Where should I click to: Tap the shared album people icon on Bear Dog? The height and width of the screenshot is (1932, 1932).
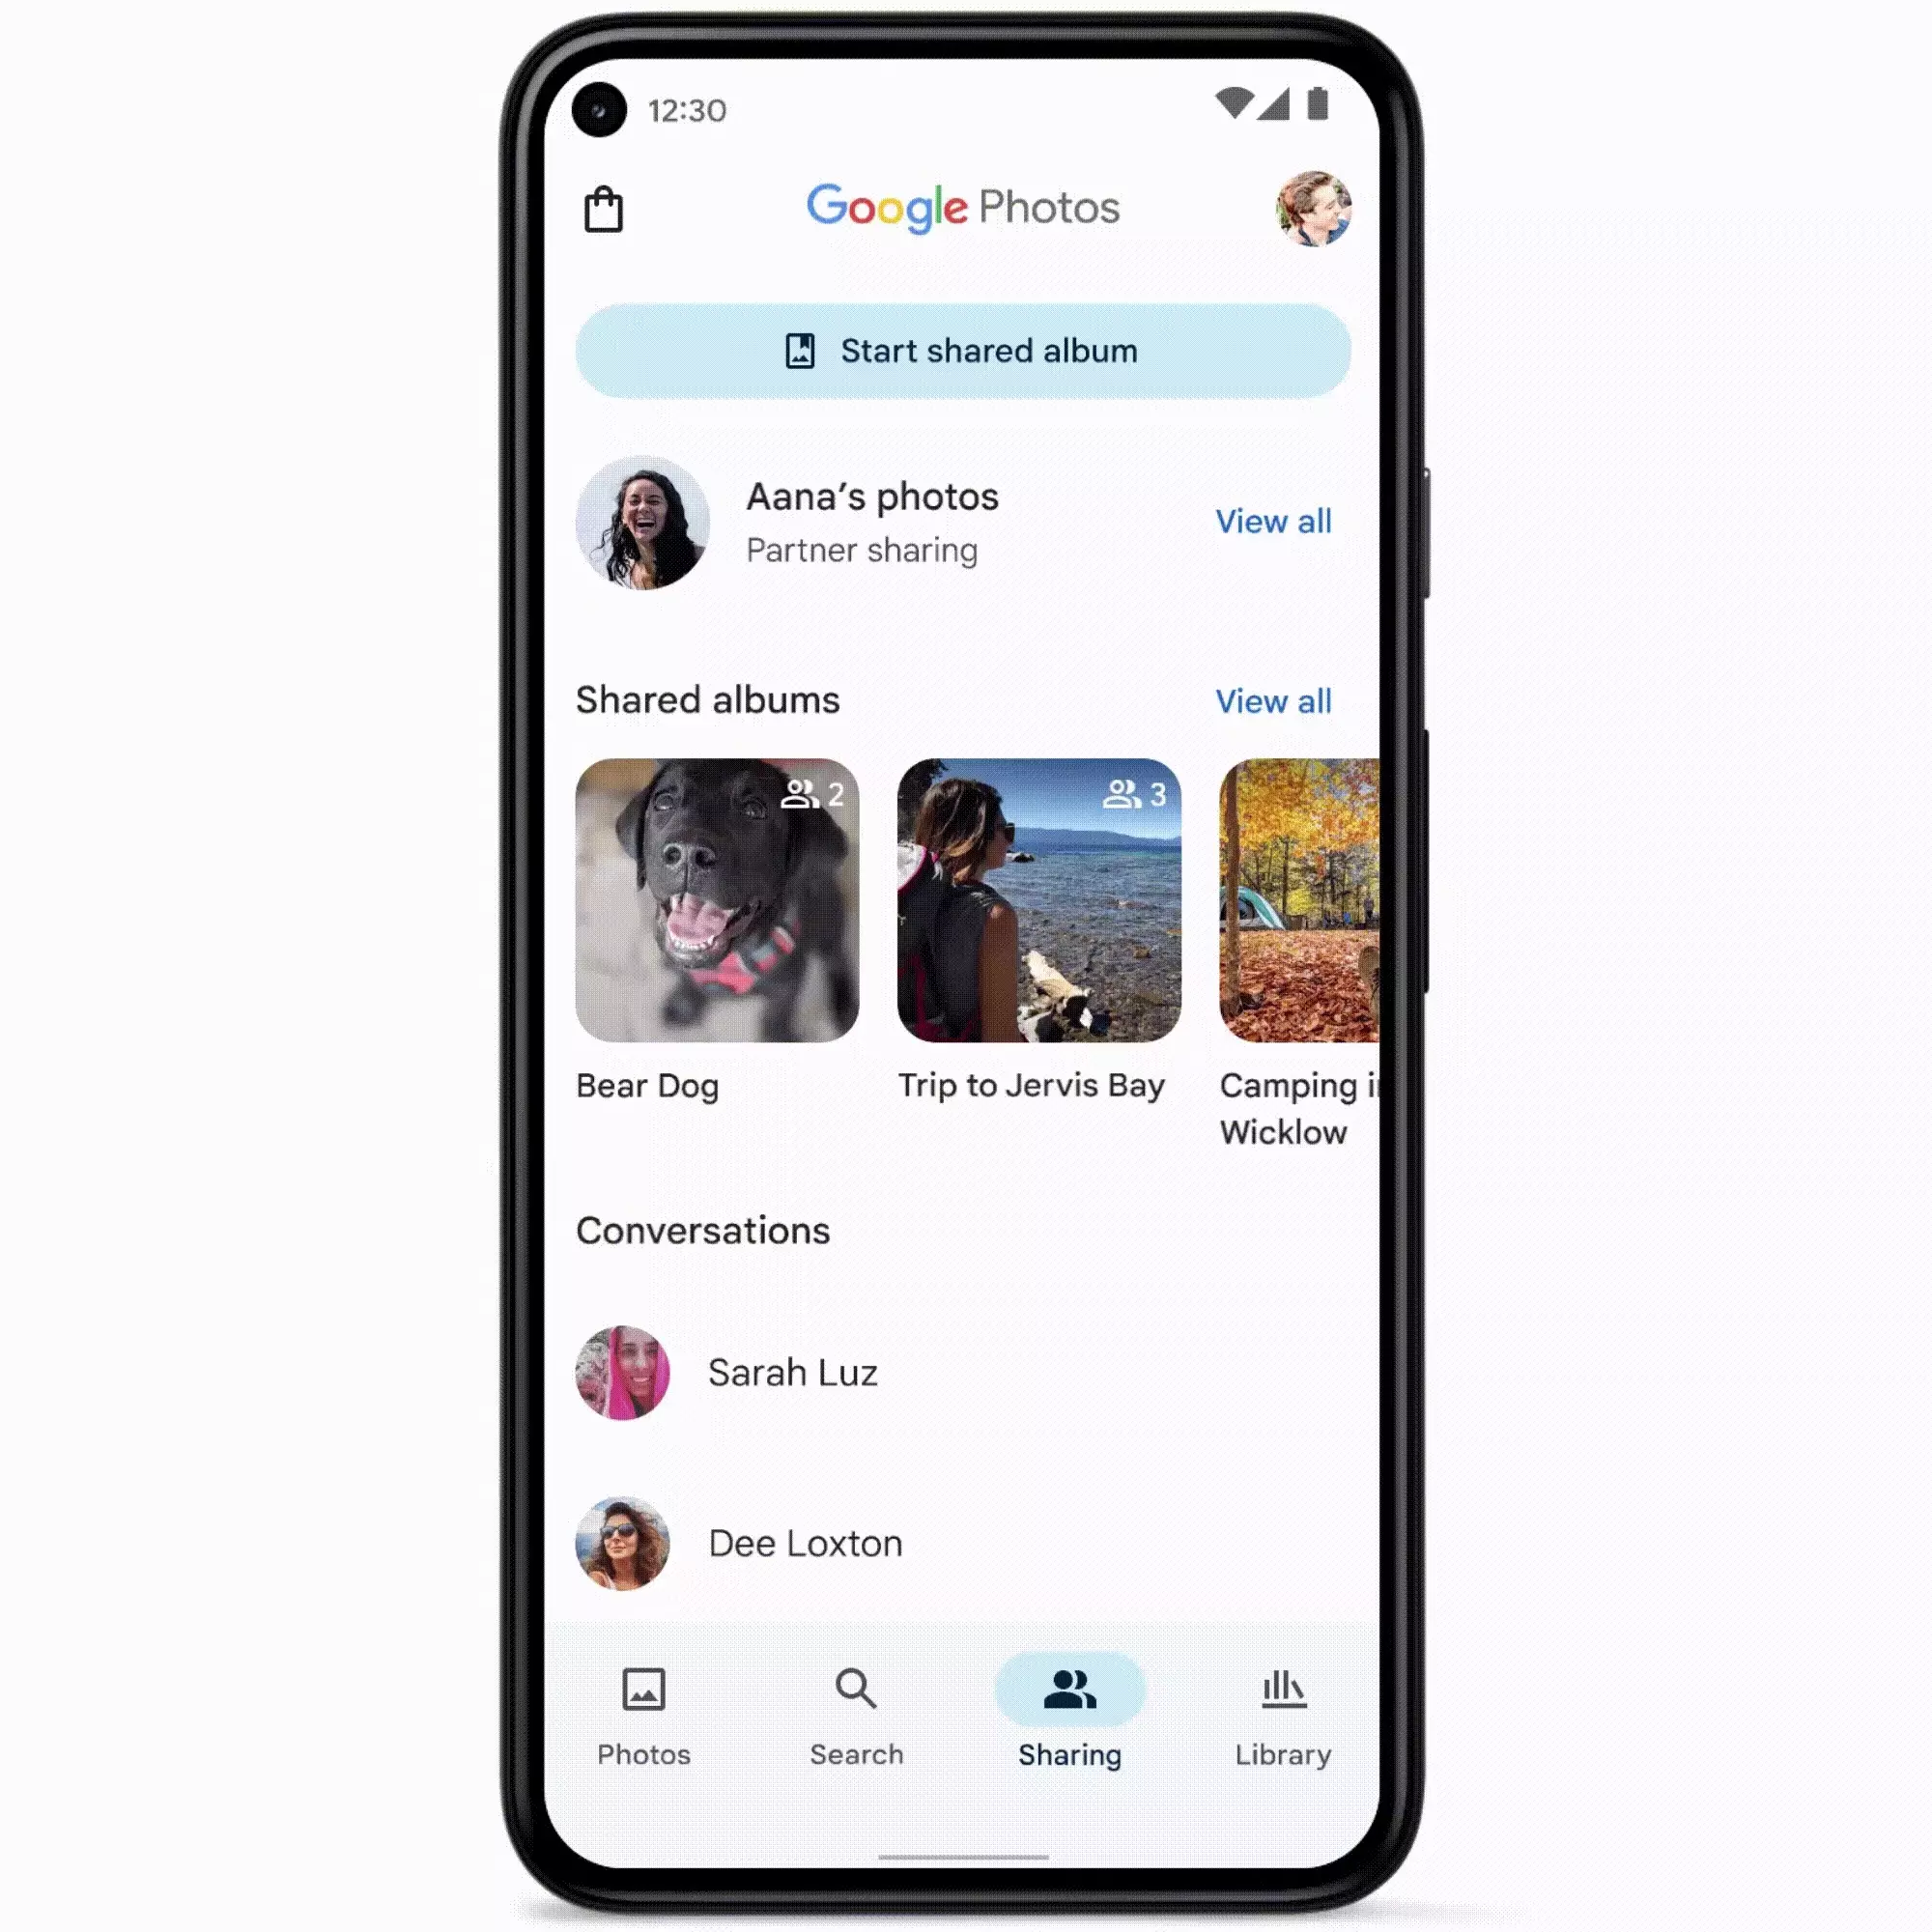798,794
